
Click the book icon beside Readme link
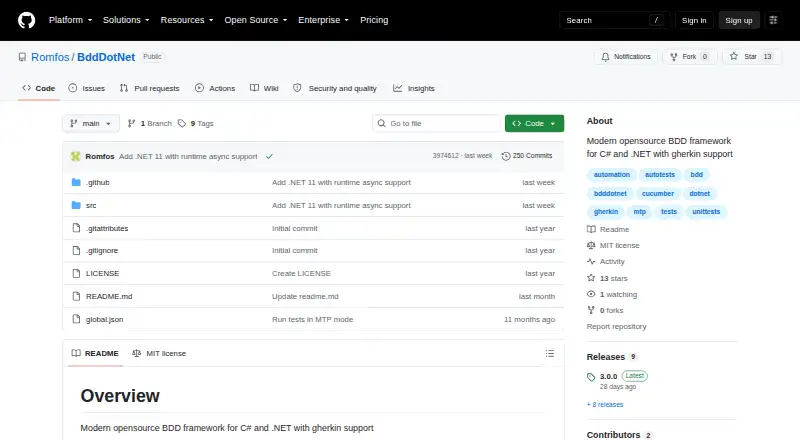[x=591, y=229]
